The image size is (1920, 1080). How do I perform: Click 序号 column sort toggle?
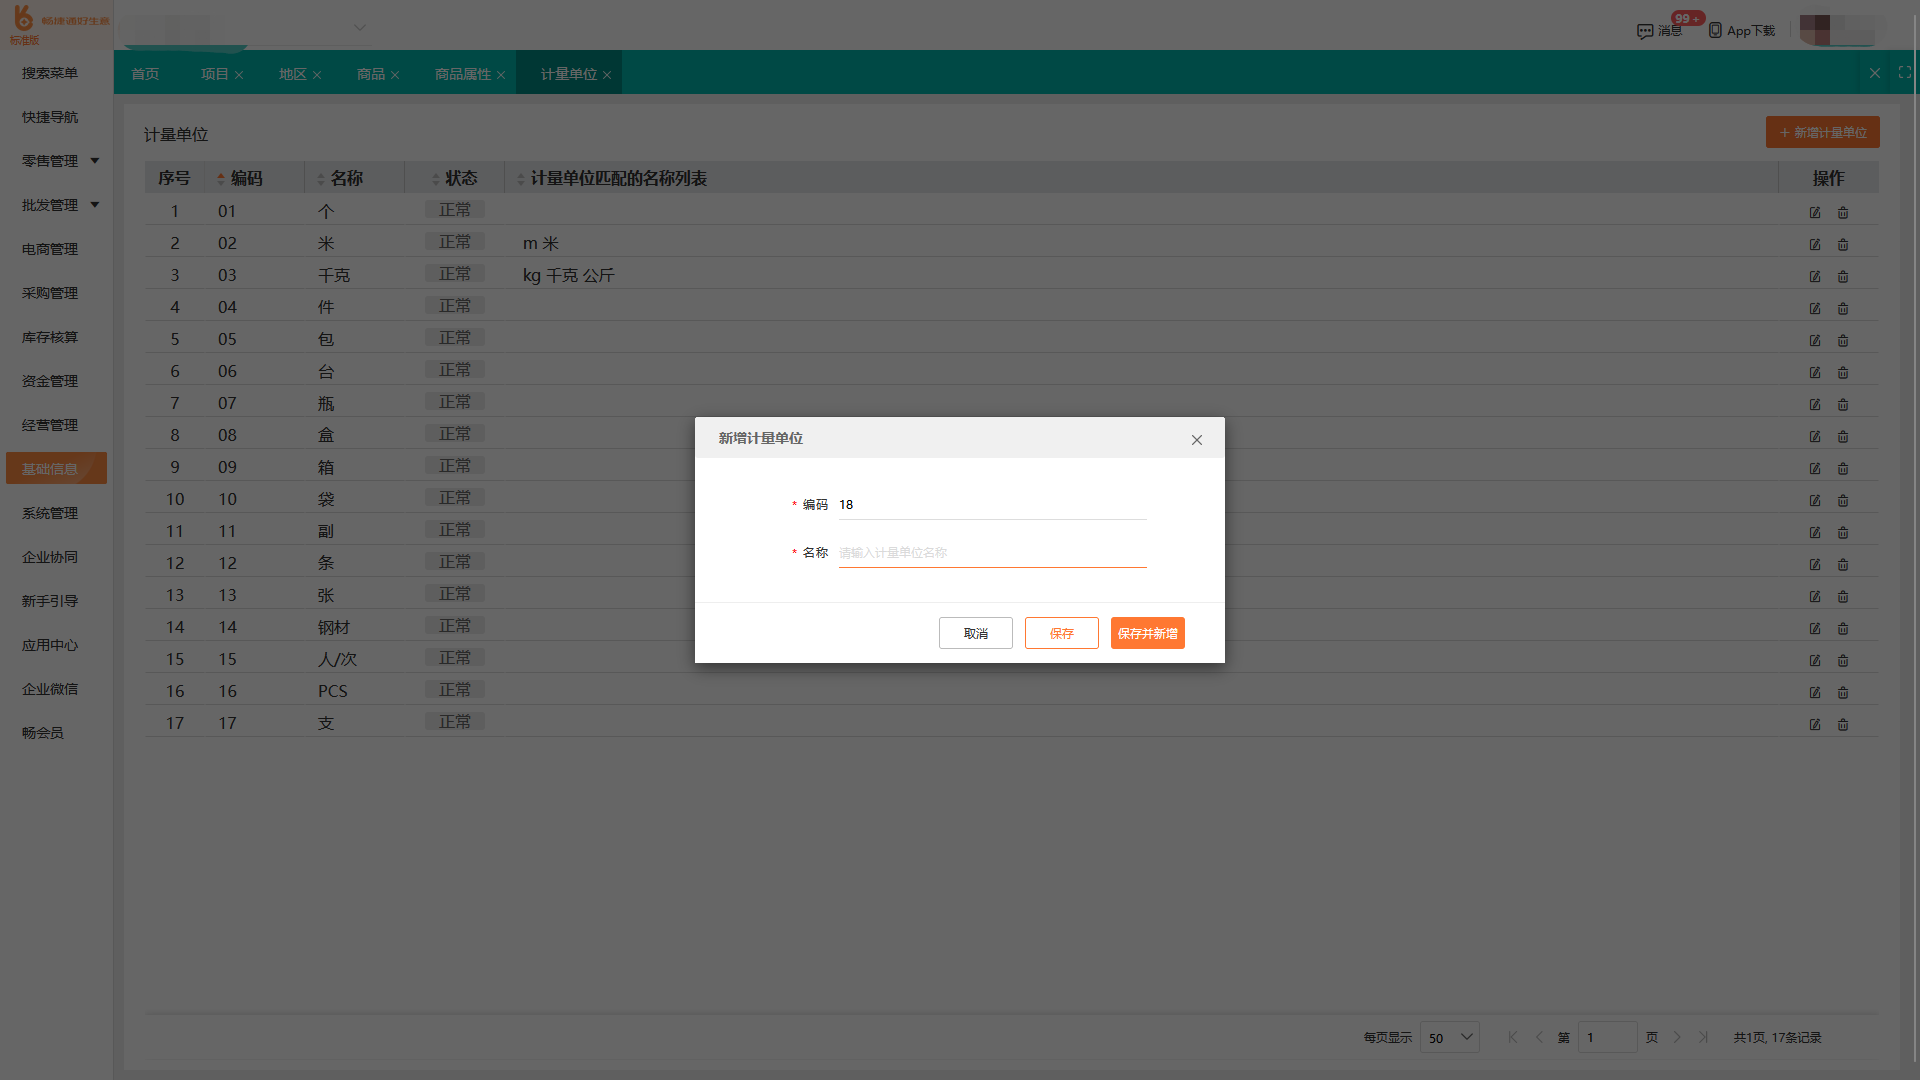pyautogui.click(x=174, y=178)
